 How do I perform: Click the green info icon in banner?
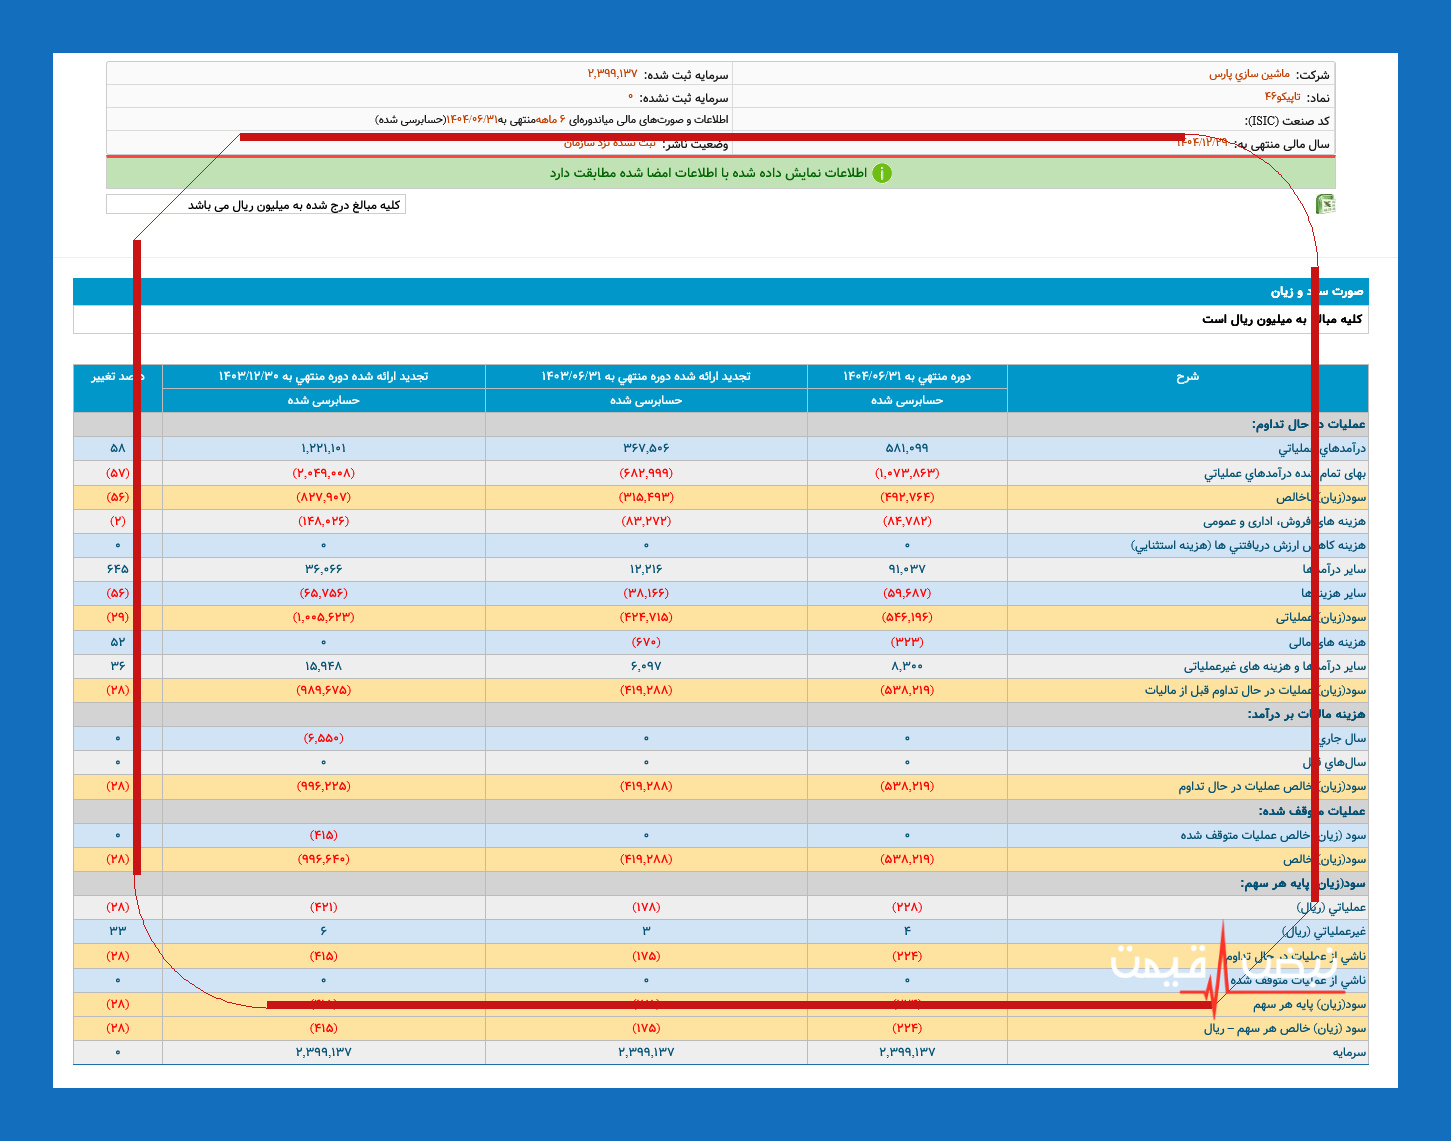881,173
